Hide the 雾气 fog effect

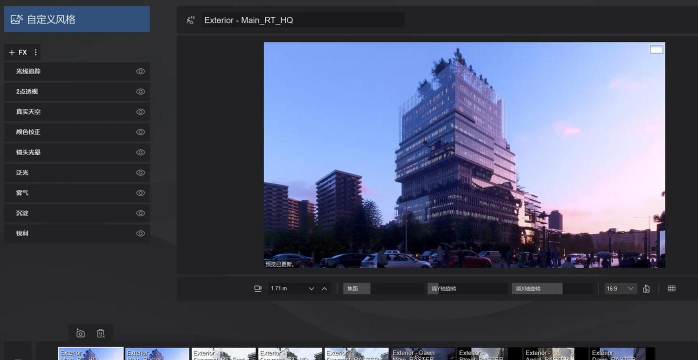click(x=141, y=193)
